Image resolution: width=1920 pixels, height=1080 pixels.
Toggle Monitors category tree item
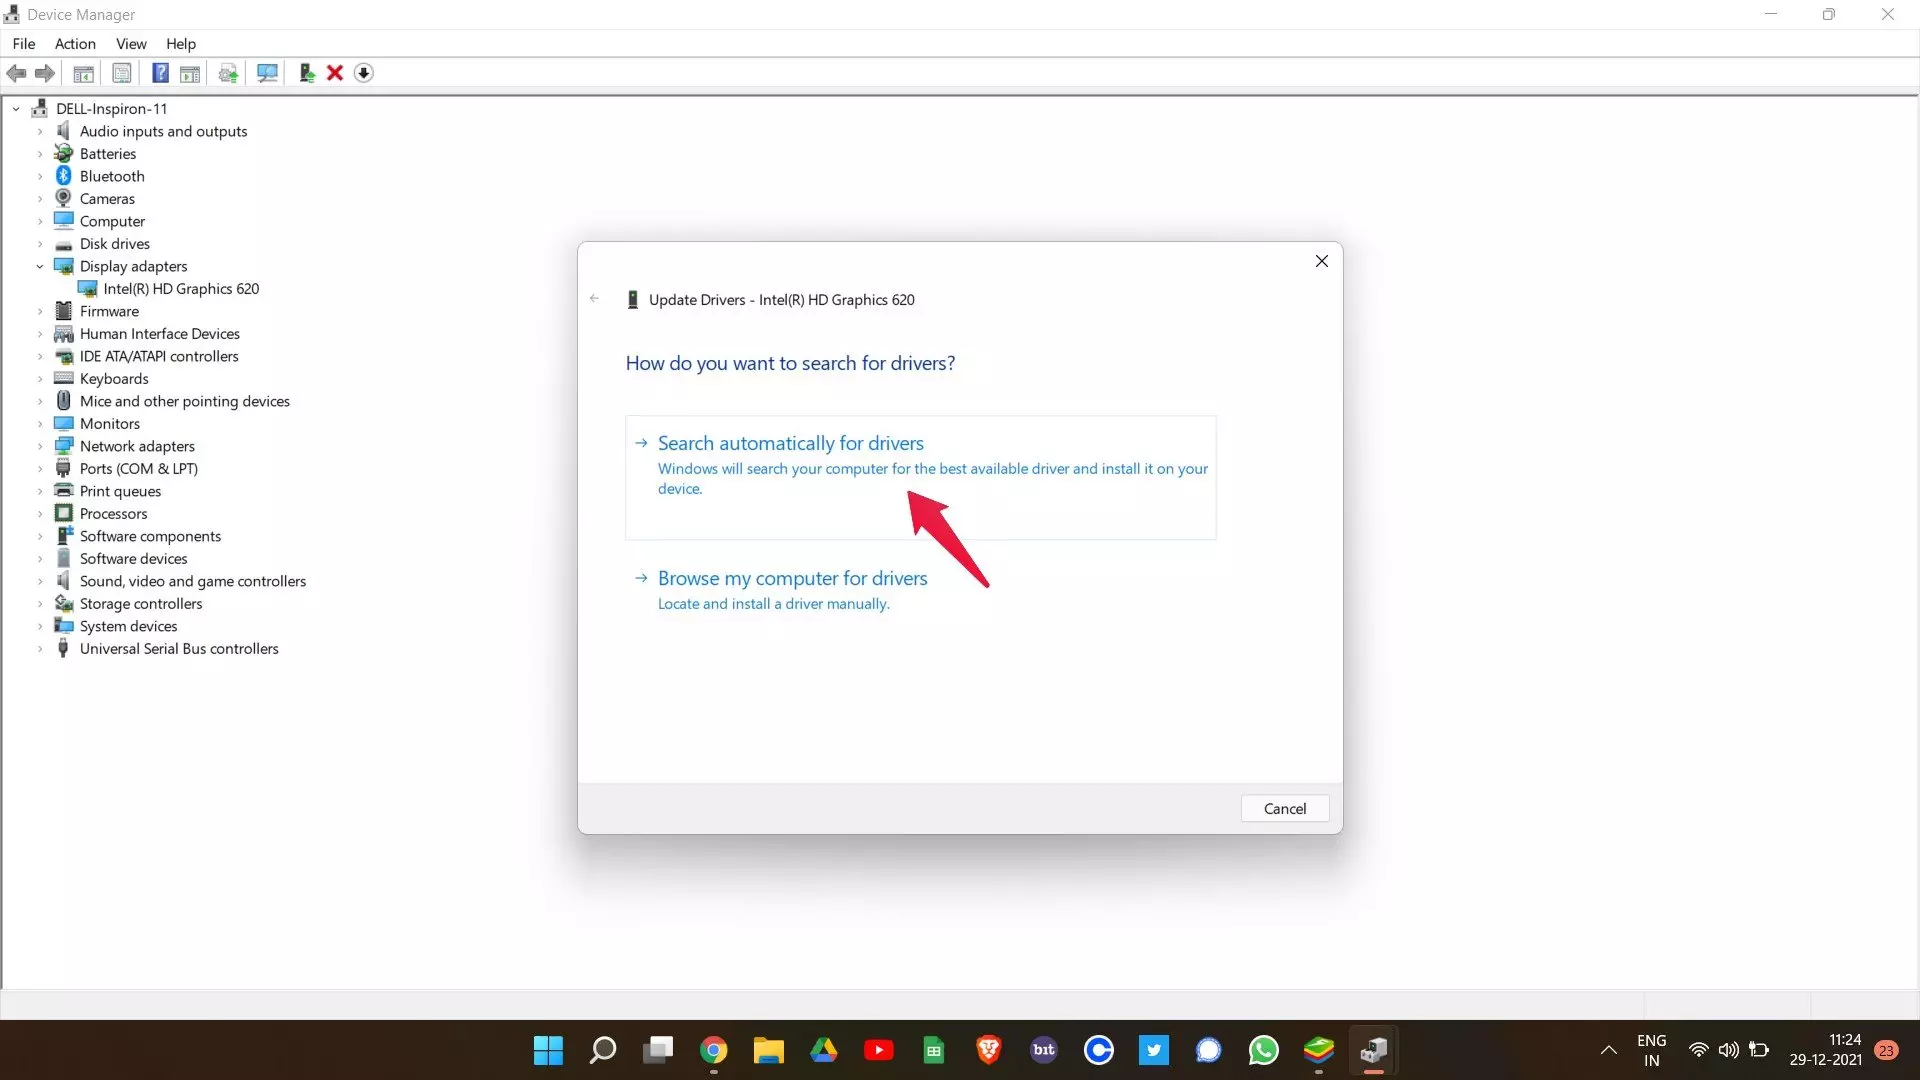coord(40,423)
